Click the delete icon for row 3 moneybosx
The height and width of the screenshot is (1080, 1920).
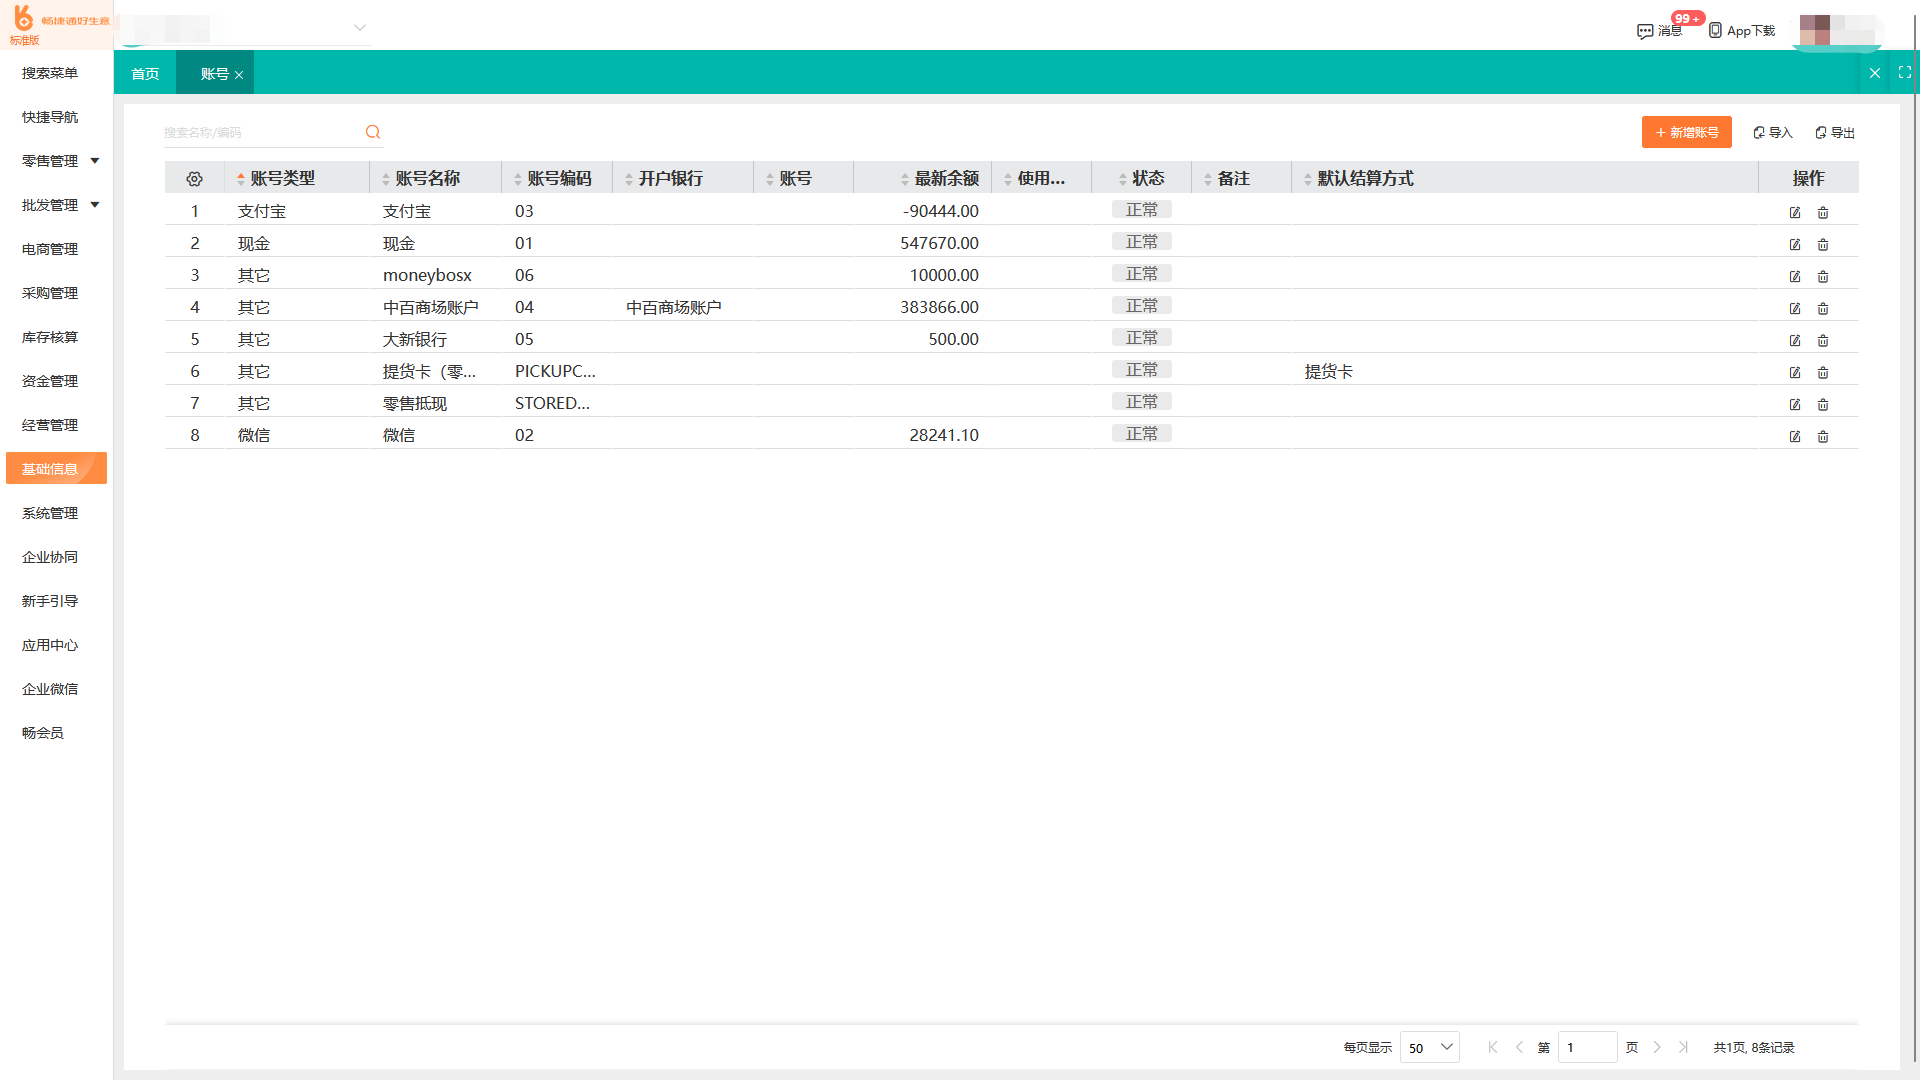coord(1822,276)
